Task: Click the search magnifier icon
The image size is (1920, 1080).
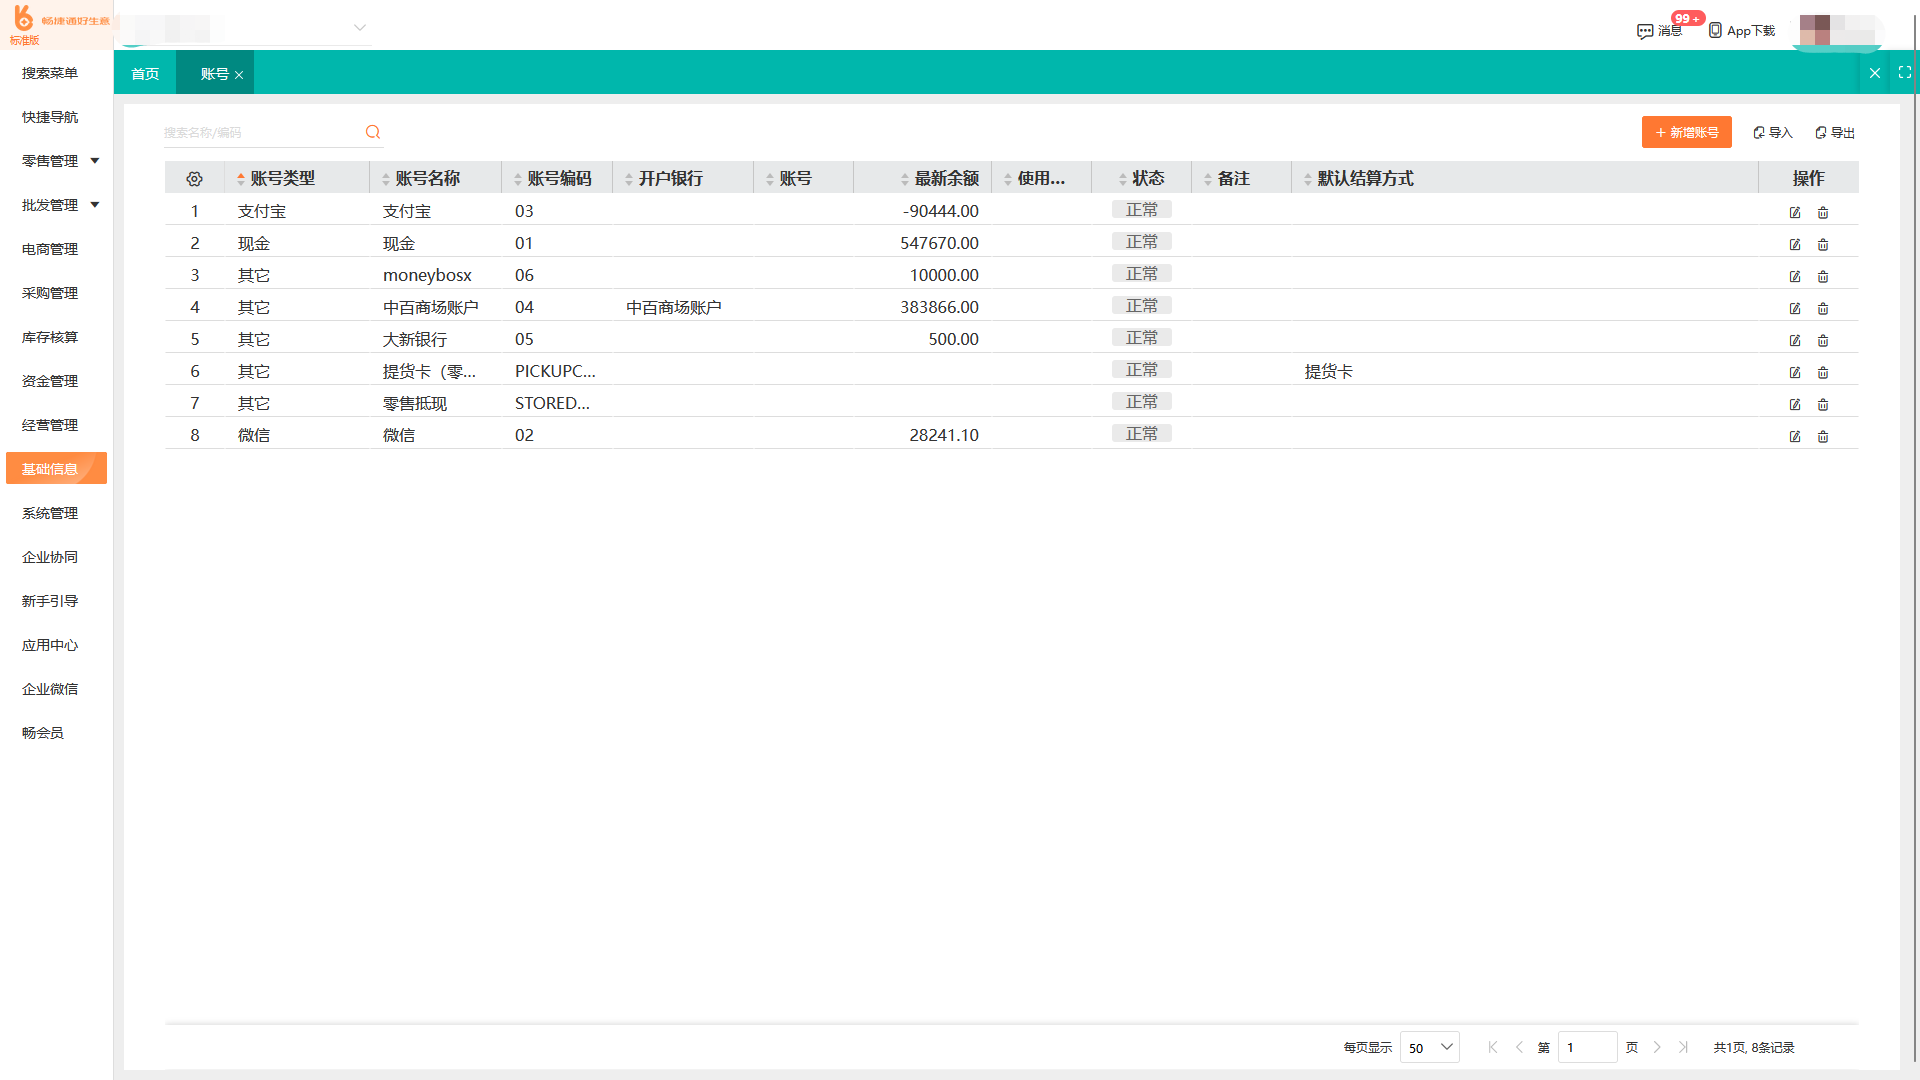Action: (x=373, y=132)
